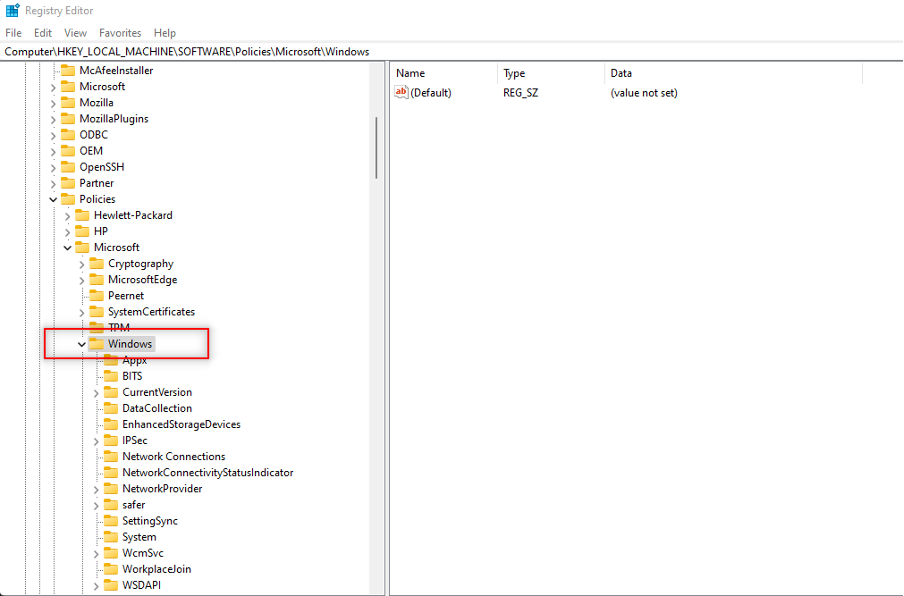Select the NetworkConnectivityStatusIndicator key
Image resolution: width=904 pixels, height=596 pixels.
(208, 473)
